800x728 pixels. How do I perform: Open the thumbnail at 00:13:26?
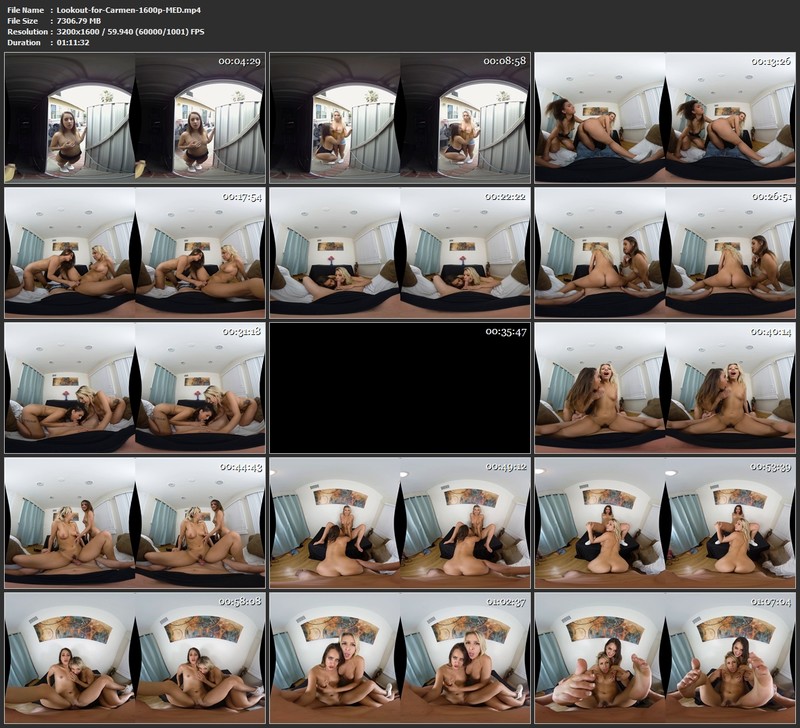tap(665, 117)
